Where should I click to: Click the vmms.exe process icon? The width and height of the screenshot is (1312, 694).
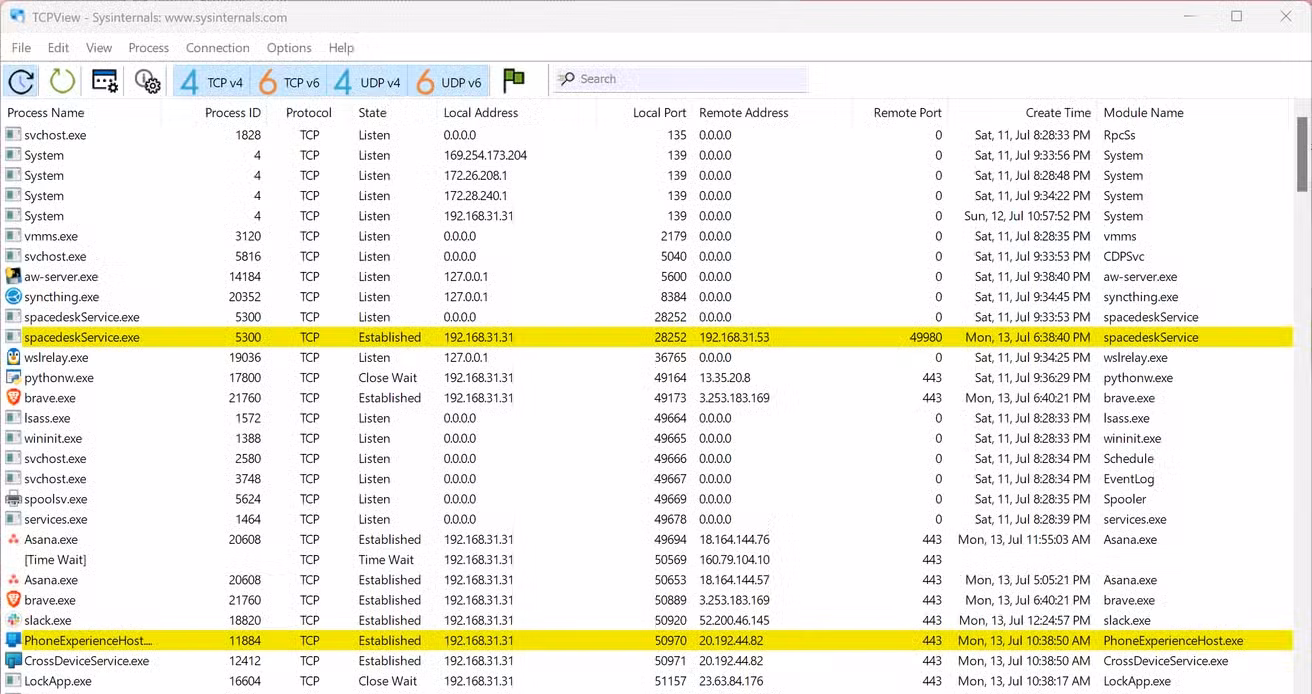[x=14, y=236]
